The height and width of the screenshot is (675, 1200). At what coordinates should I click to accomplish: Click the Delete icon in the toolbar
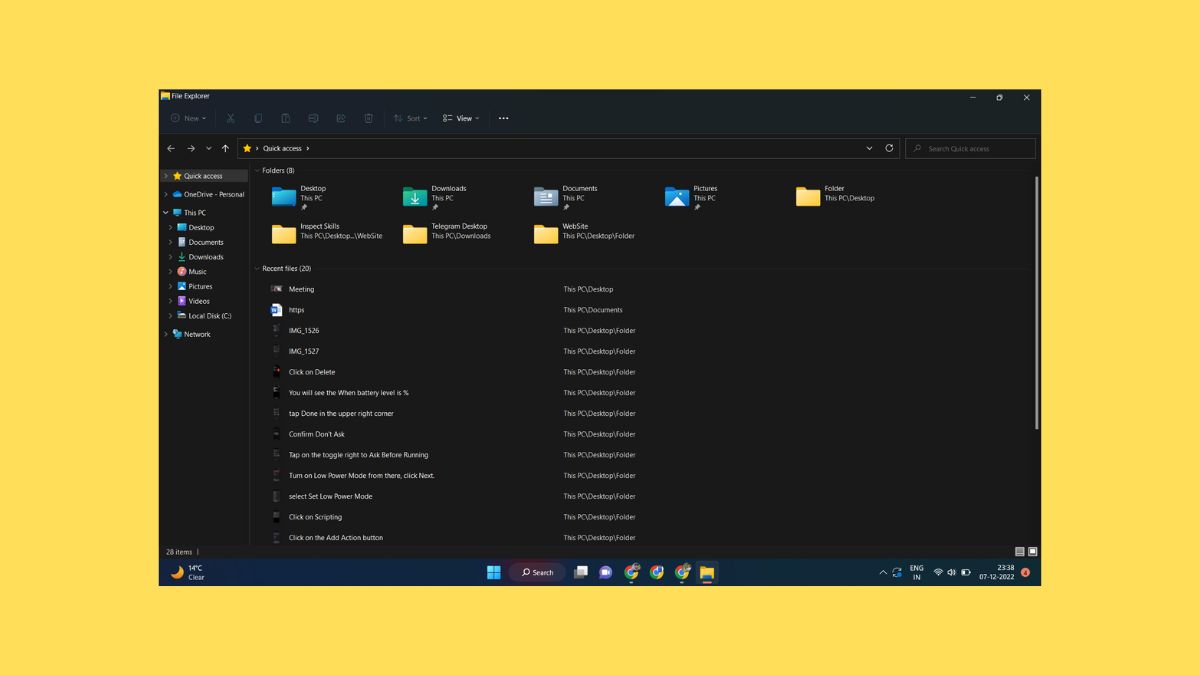click(x=368, y=117)
